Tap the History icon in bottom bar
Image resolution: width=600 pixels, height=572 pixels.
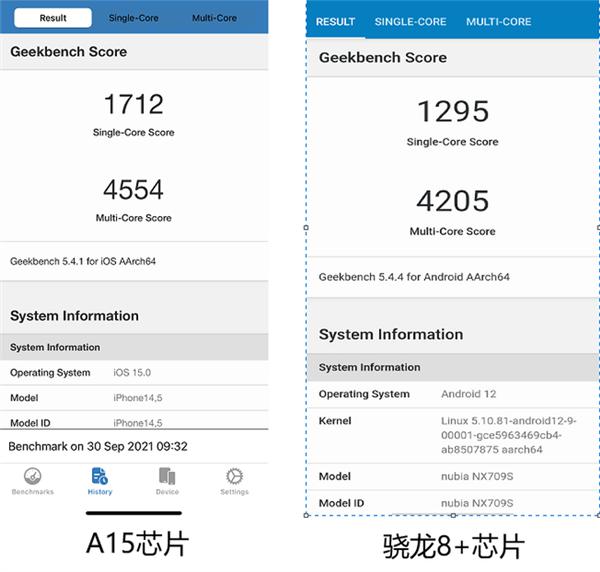click(100, 480)
